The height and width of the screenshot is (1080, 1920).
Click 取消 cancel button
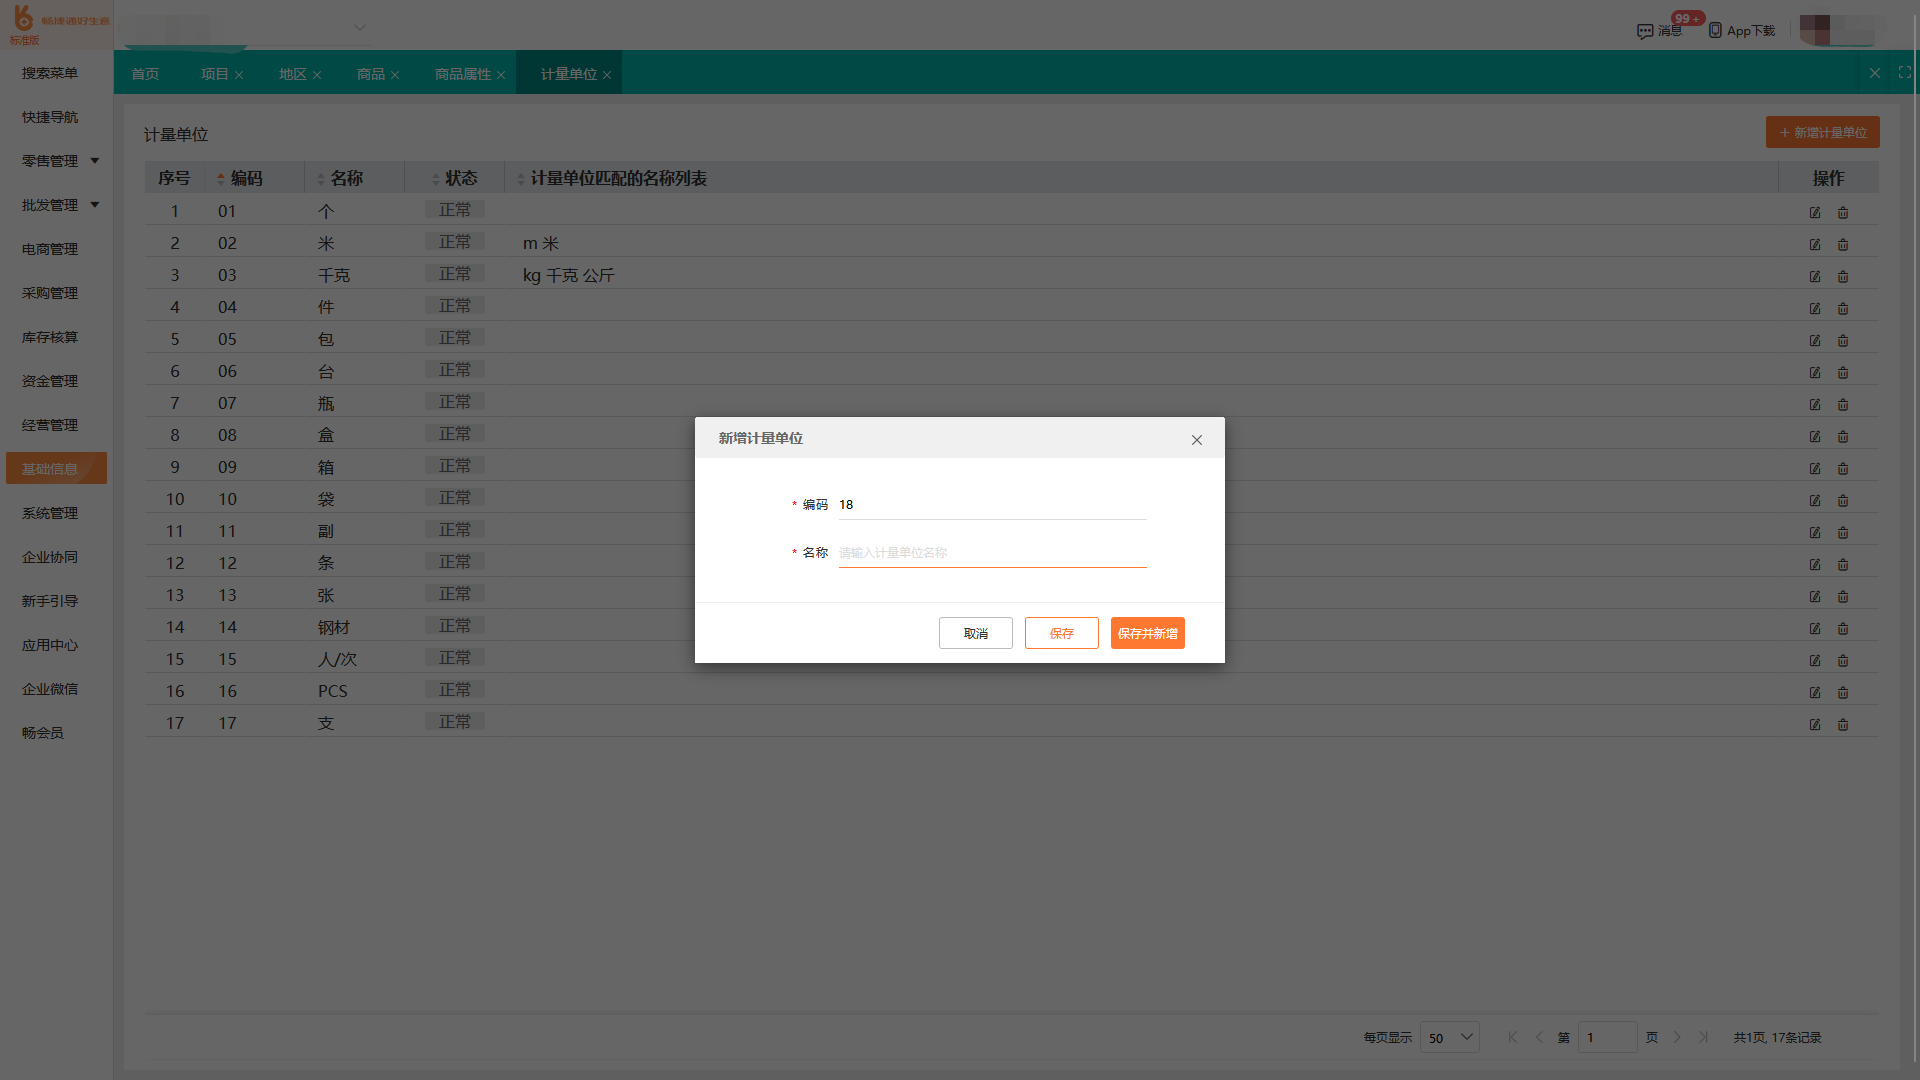click(x=975, y=633)
